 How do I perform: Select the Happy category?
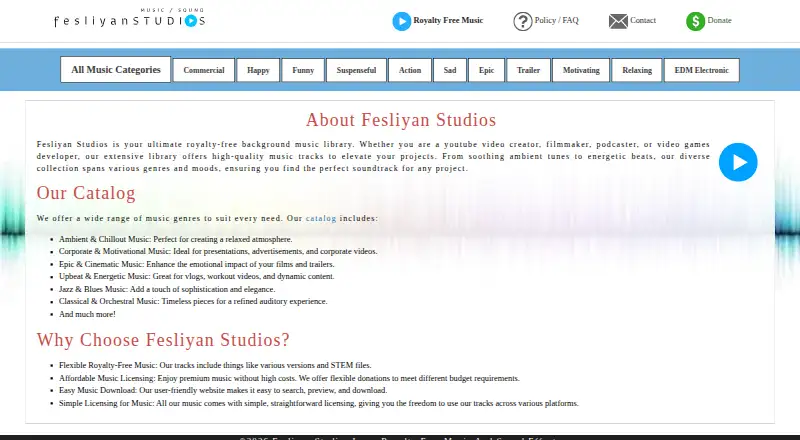point(258,70)
